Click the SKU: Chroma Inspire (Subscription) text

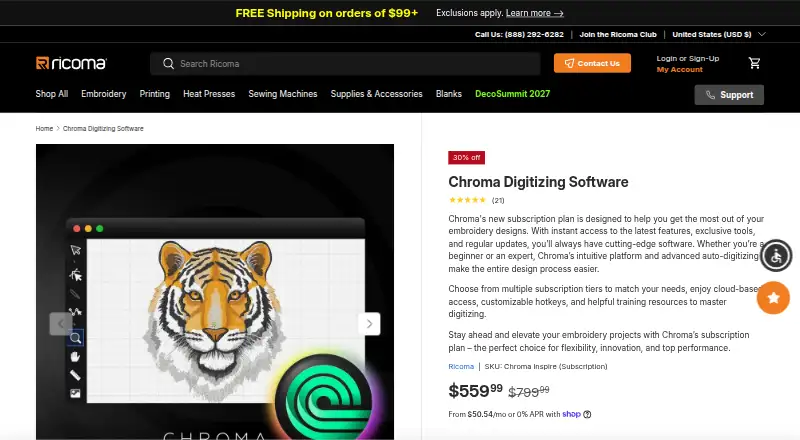546,366
